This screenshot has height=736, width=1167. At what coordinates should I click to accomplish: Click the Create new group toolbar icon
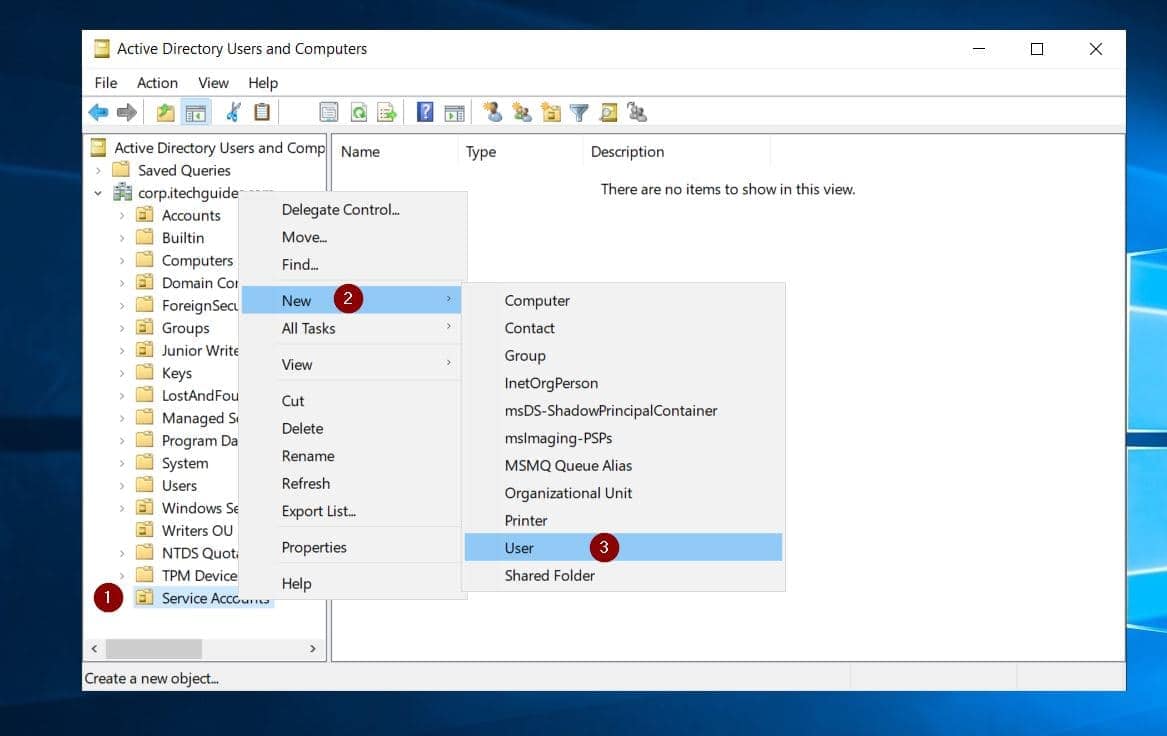[x=521, y=112]
